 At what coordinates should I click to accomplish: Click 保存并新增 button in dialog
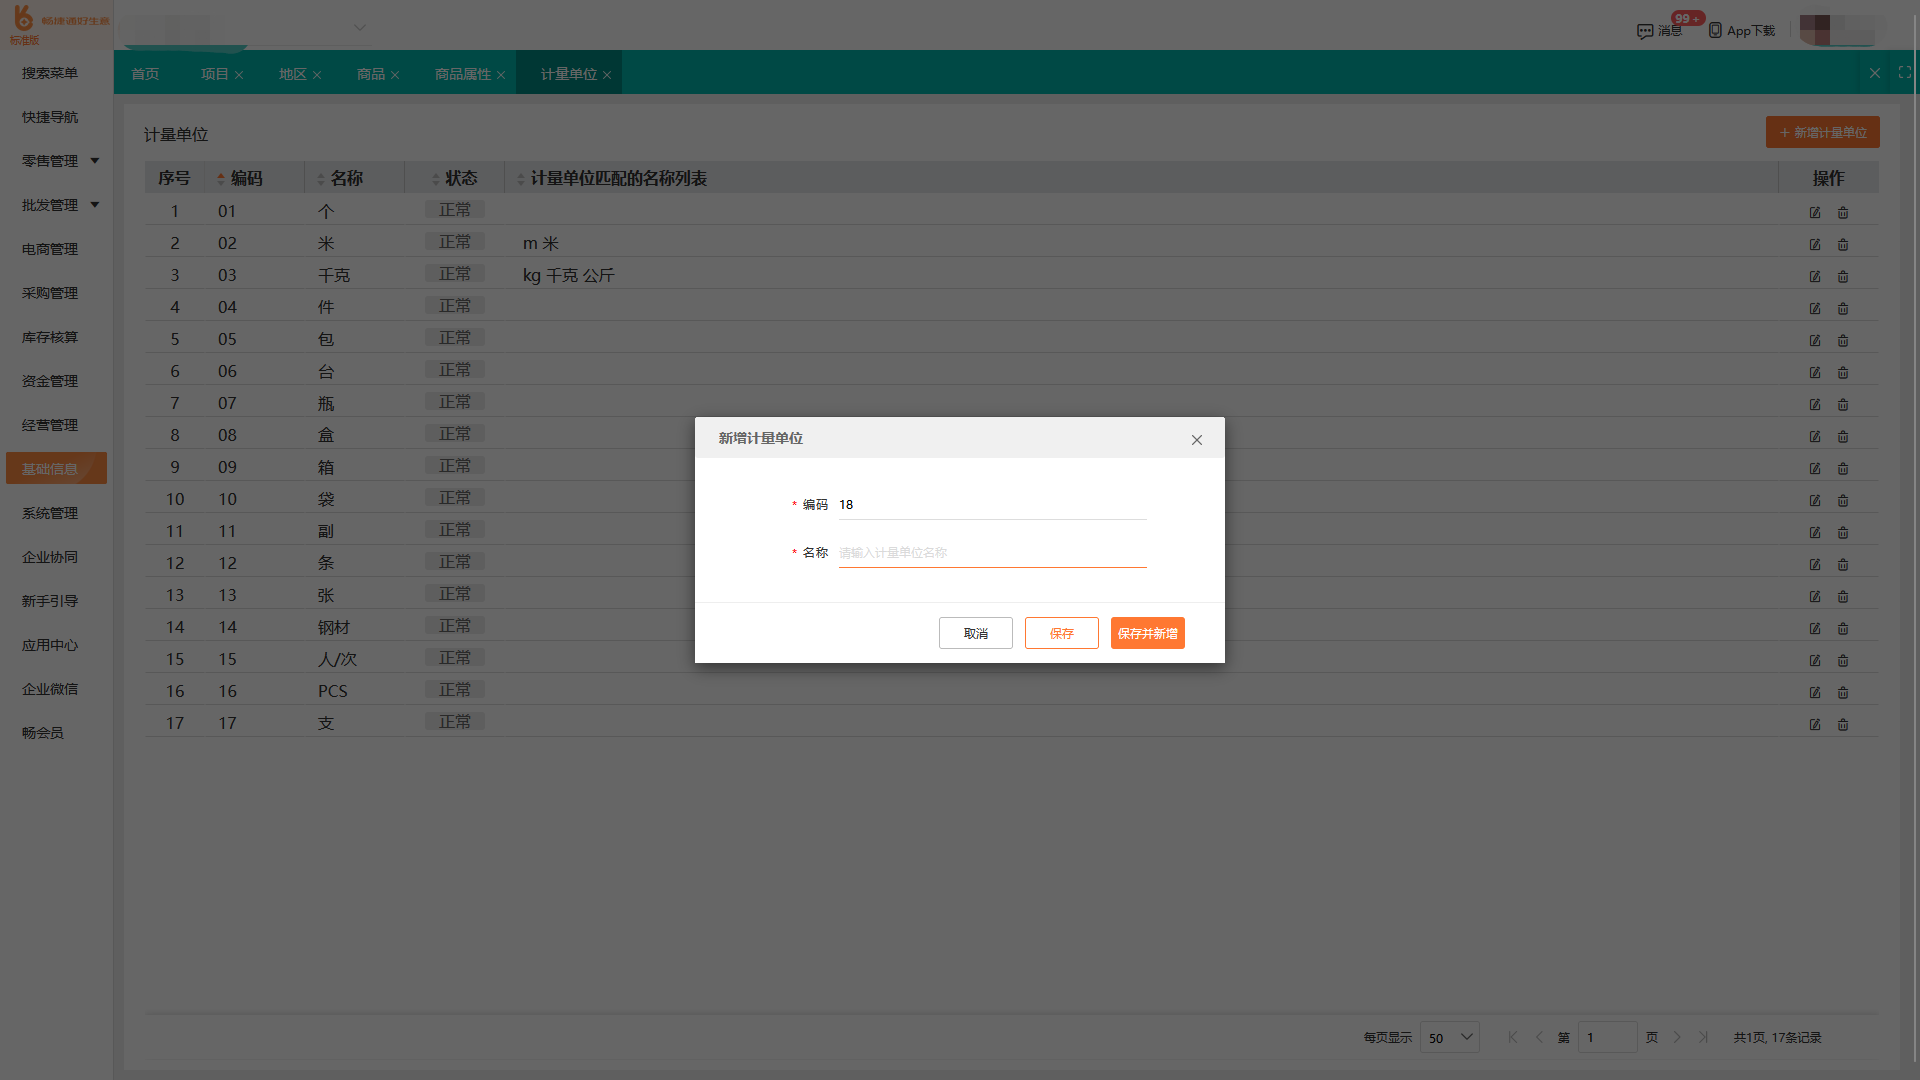pos(1146,633)
